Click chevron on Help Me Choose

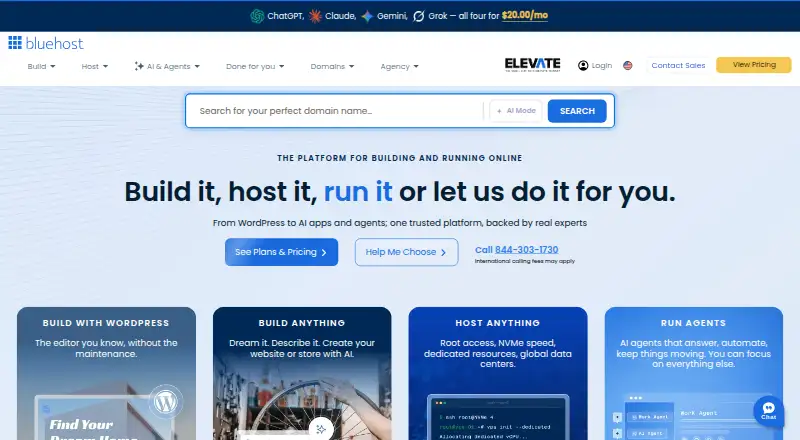[443, 252]
